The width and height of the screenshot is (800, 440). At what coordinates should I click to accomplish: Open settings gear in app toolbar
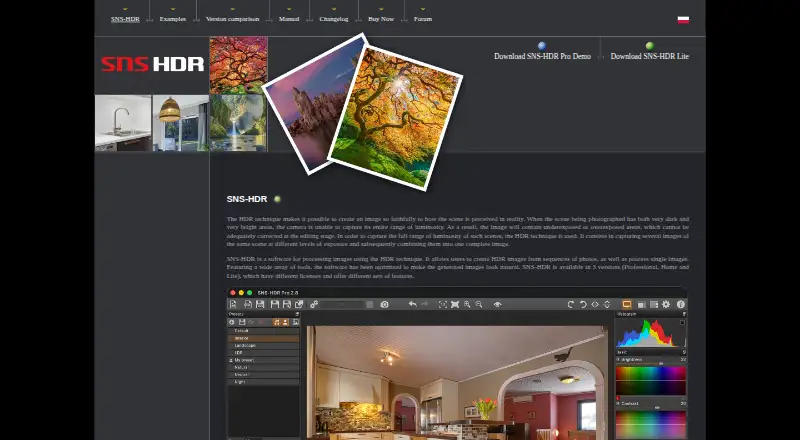point(666,304)
